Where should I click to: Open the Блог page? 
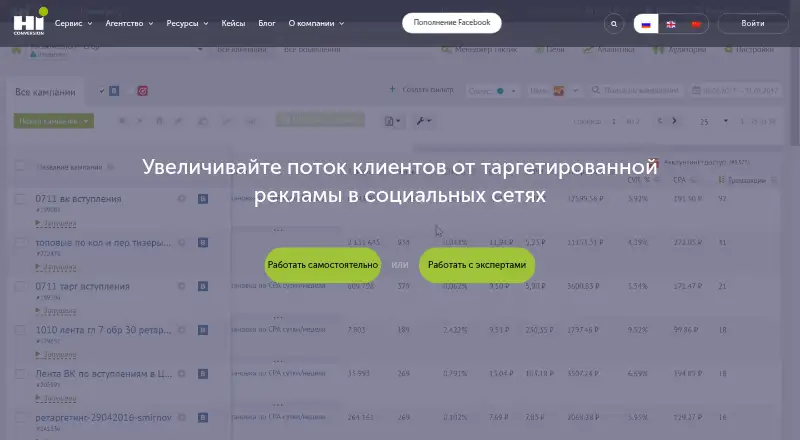tap(267, 23)
